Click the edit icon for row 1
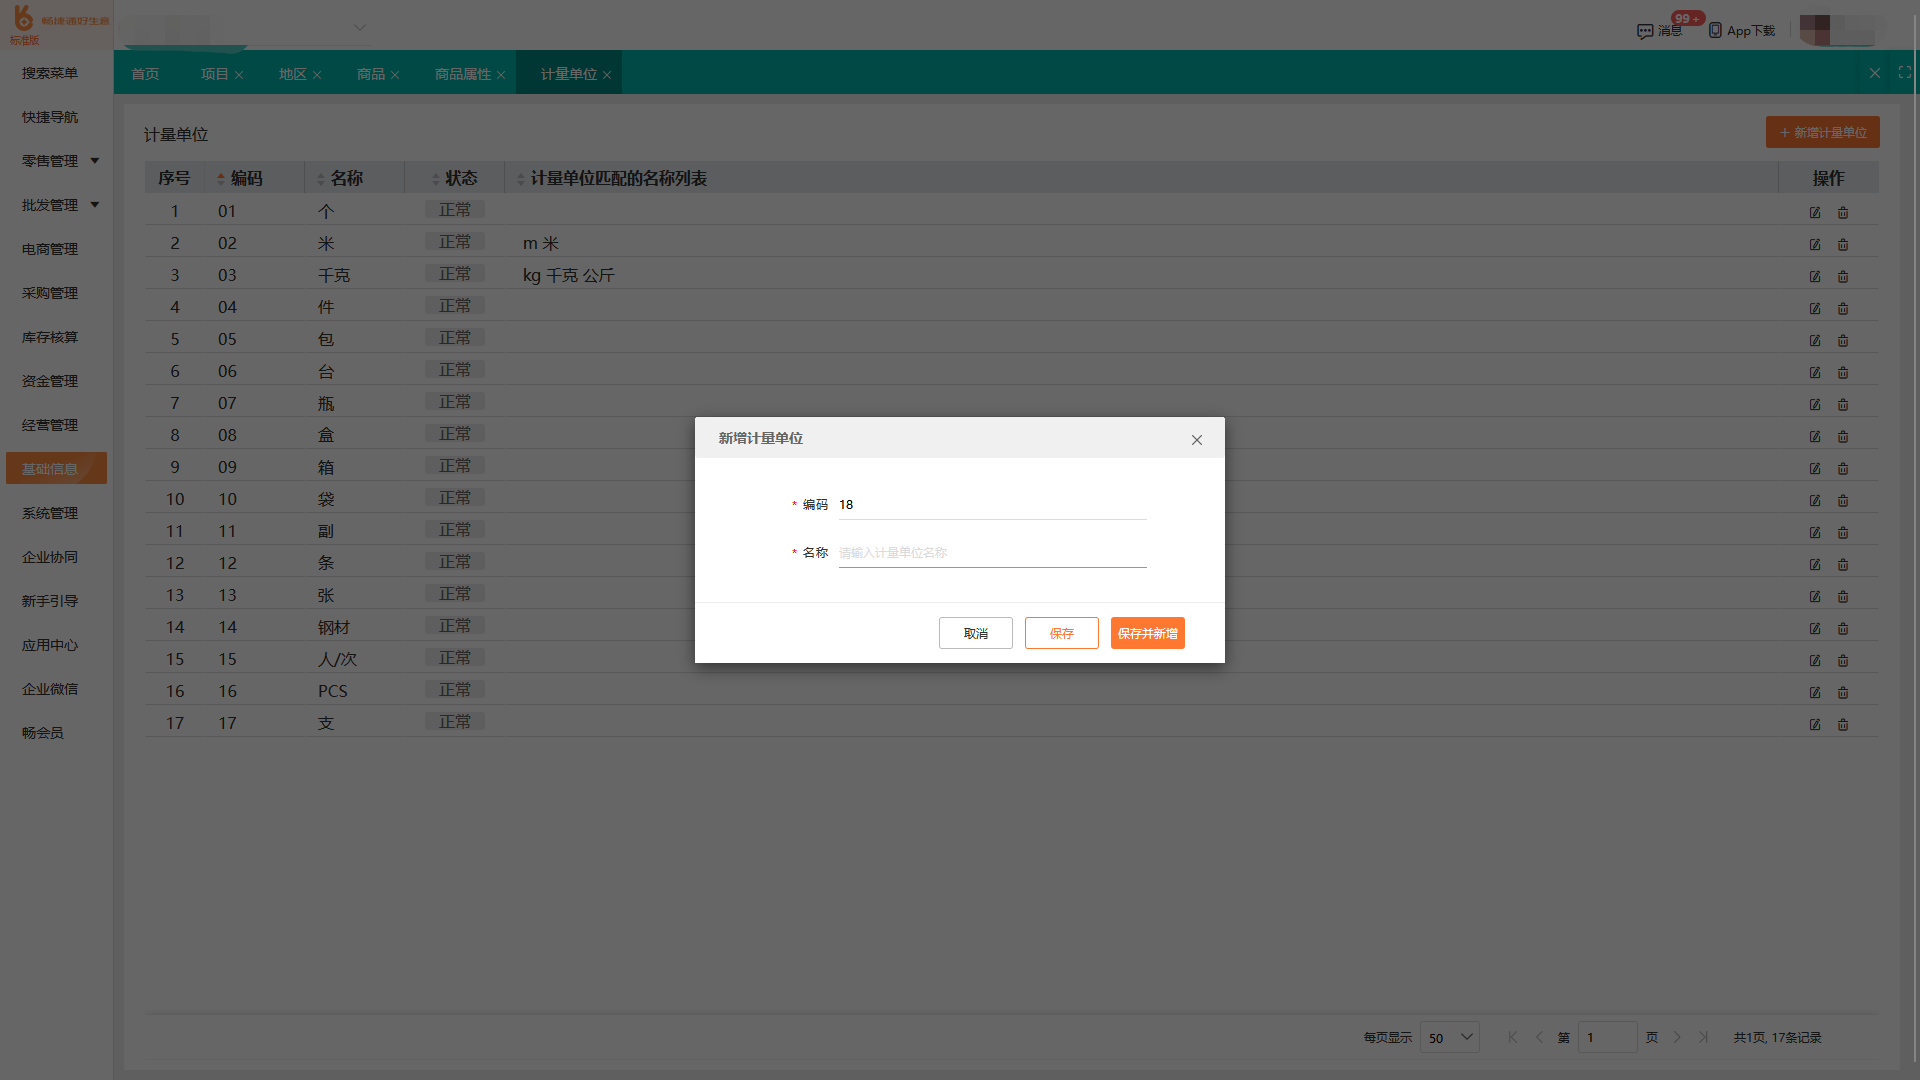Image resolution: width=1920 pixels, height=1080 pixels. pyautogui.click(x=1815, y=211)
